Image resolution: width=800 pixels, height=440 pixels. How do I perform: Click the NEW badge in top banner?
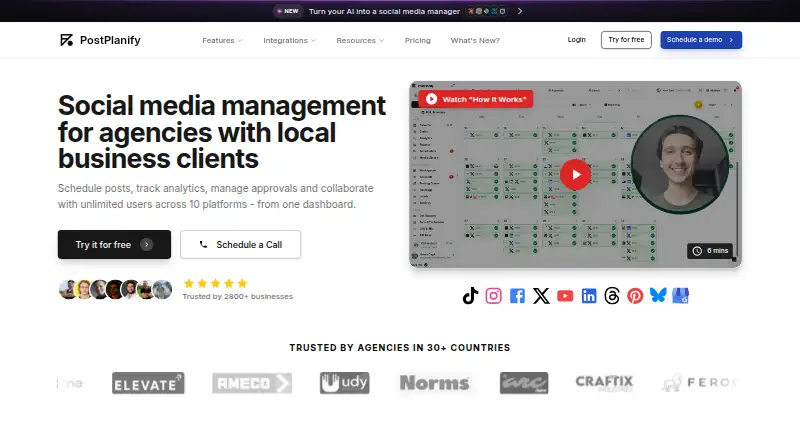tap(288, 11)
